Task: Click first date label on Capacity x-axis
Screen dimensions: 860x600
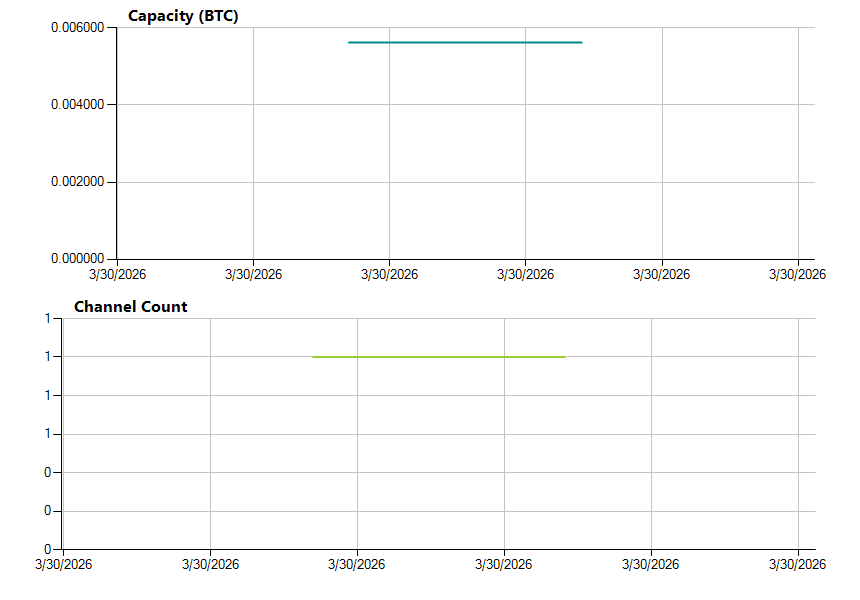Action: click(117, 274)
